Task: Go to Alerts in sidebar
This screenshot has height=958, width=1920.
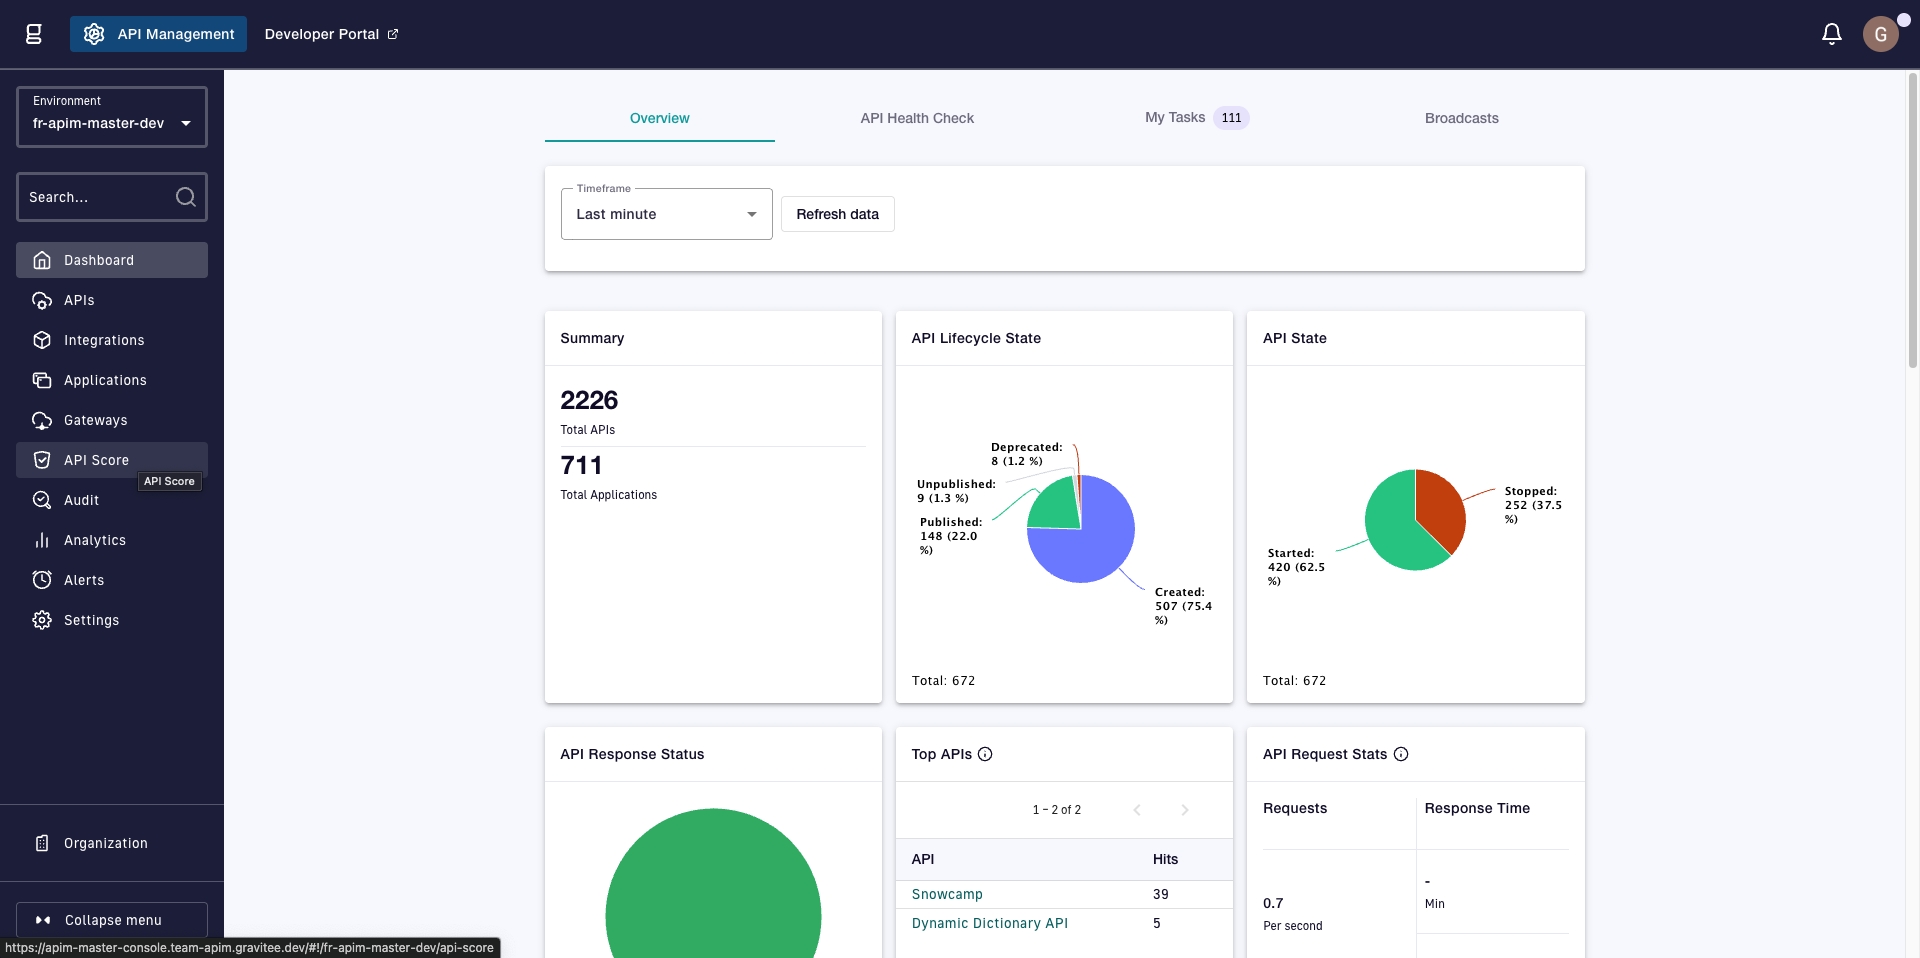Action: tap(84, 580)
